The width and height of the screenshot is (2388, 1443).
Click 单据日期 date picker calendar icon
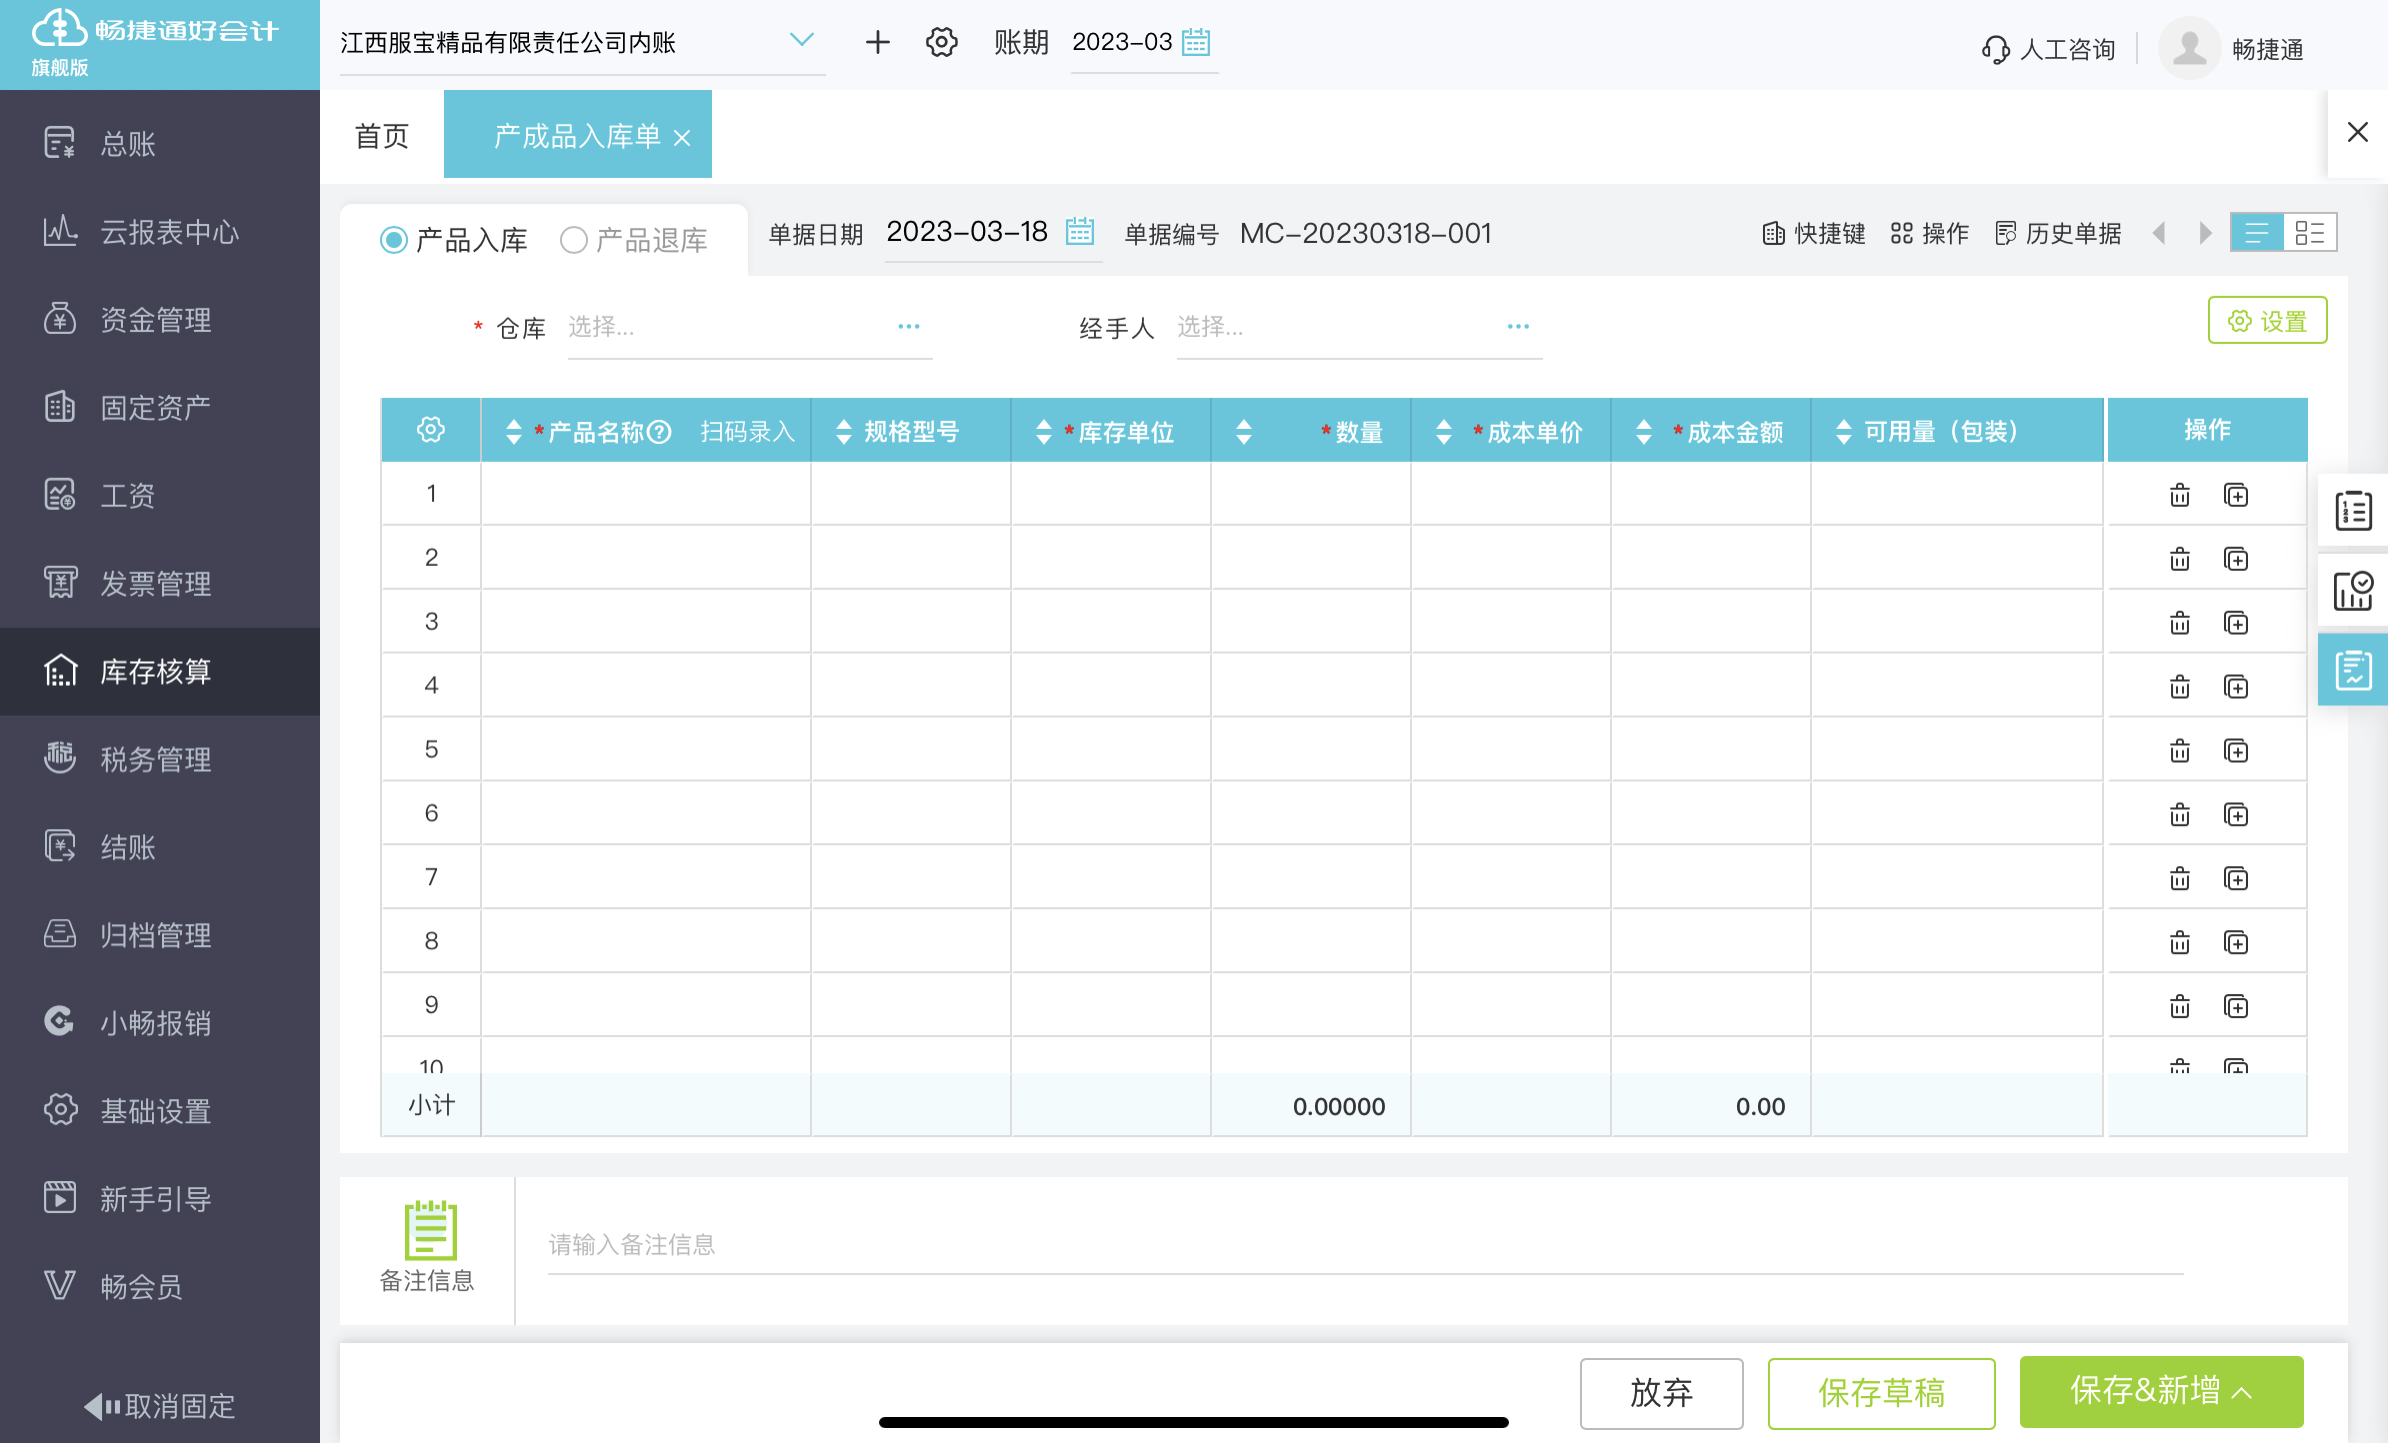(x=1083, y=234)
